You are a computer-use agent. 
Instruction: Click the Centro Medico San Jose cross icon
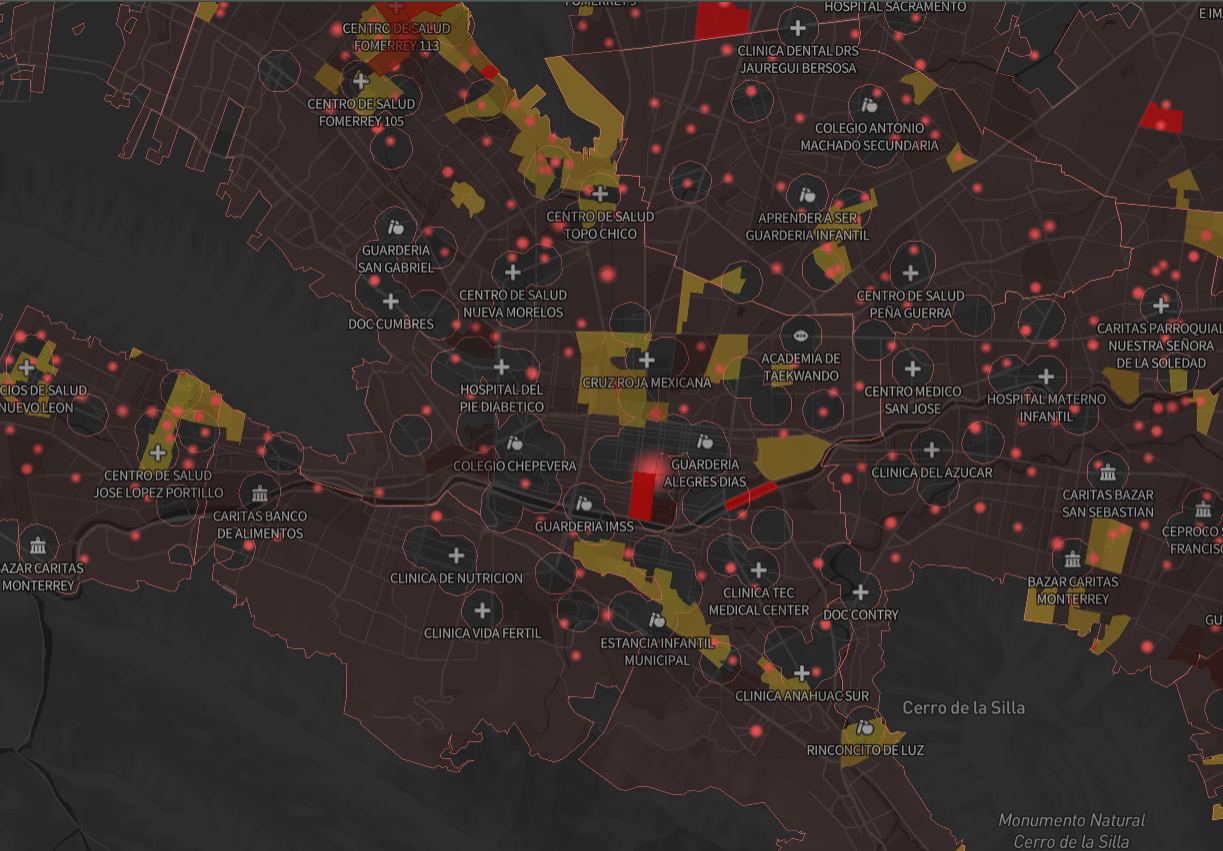point(912,368)
